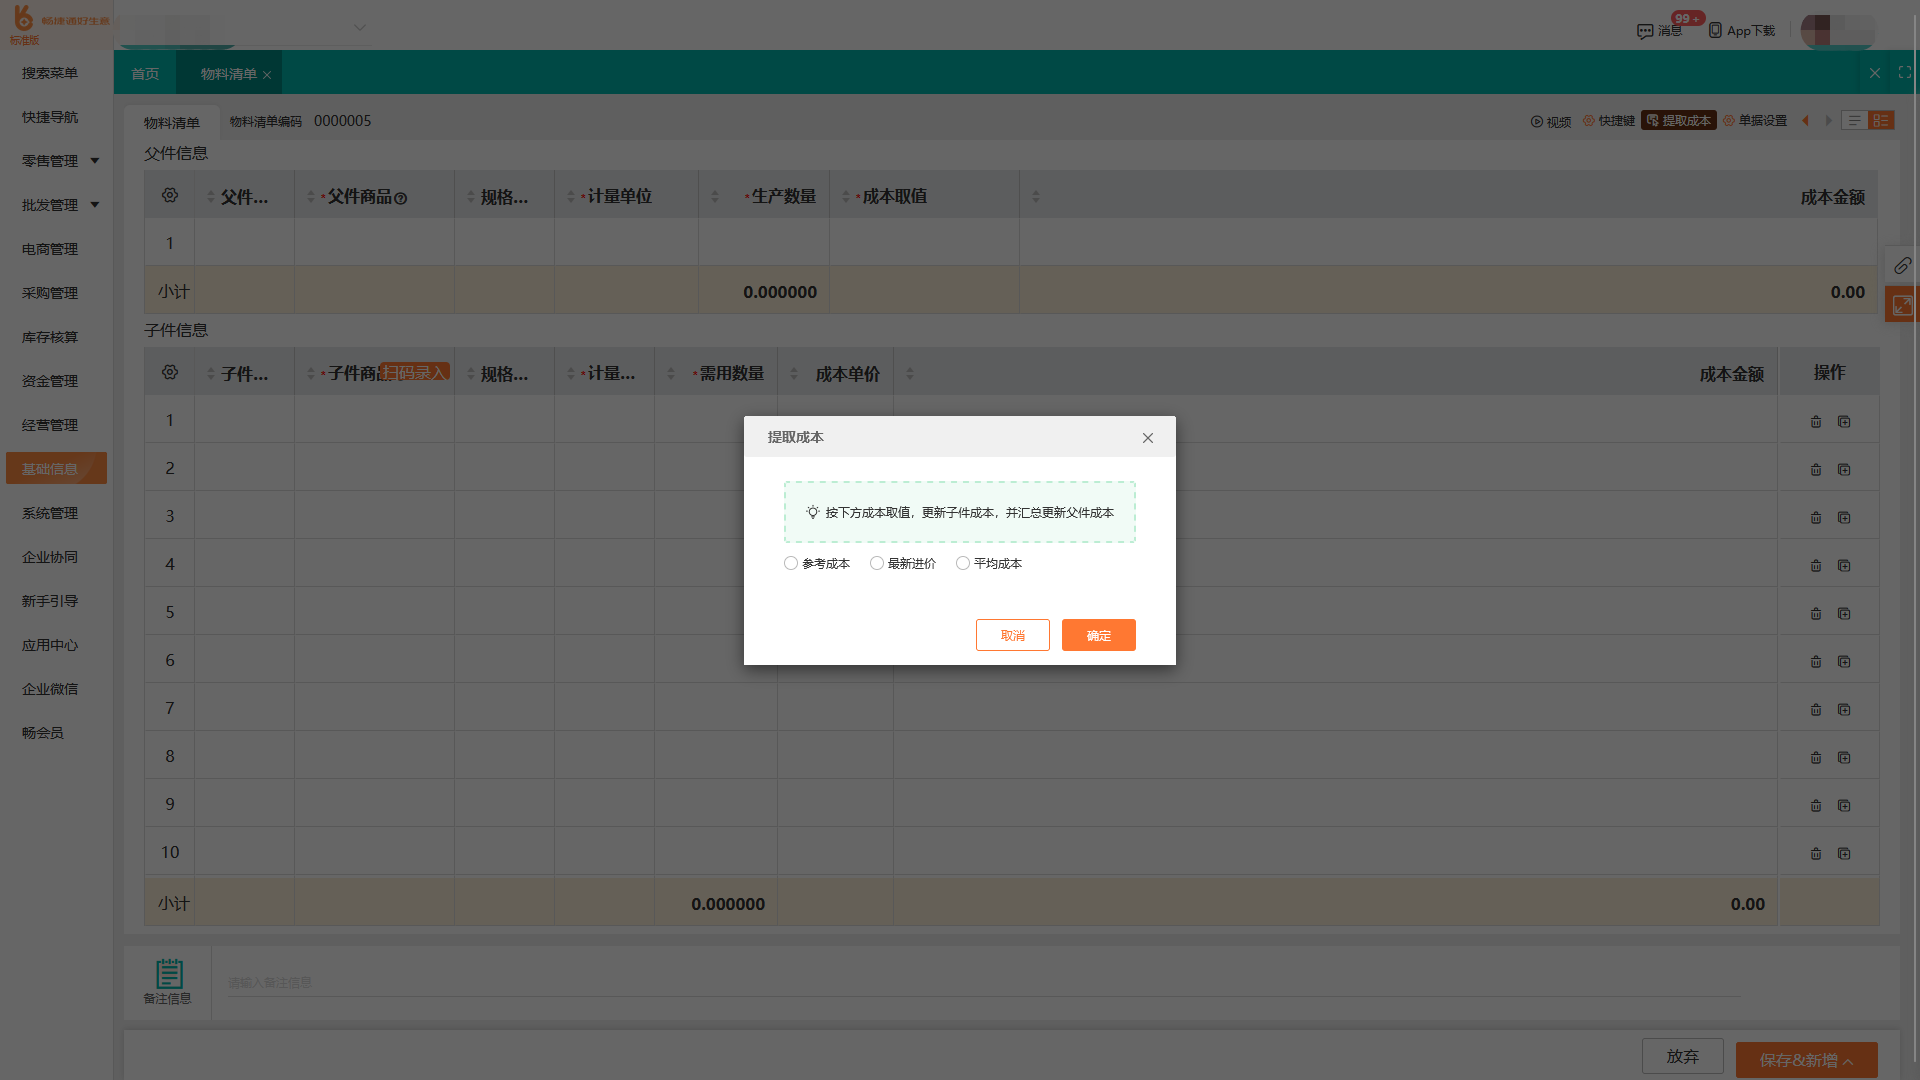Image resolution: width=1920 pixels, height=1080 pixels.
Task: Select 最新进价 radio button
Action: click(877, 563)
